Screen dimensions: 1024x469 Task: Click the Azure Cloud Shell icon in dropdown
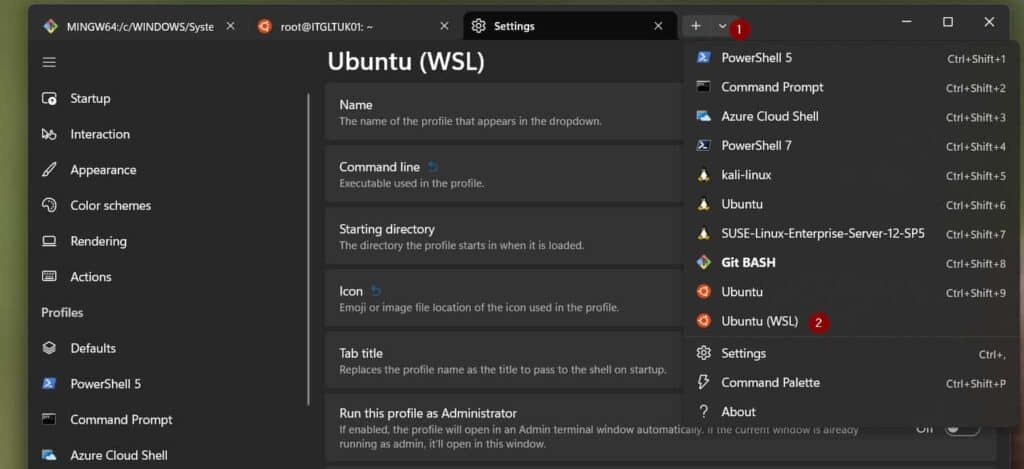pos(703,116)
